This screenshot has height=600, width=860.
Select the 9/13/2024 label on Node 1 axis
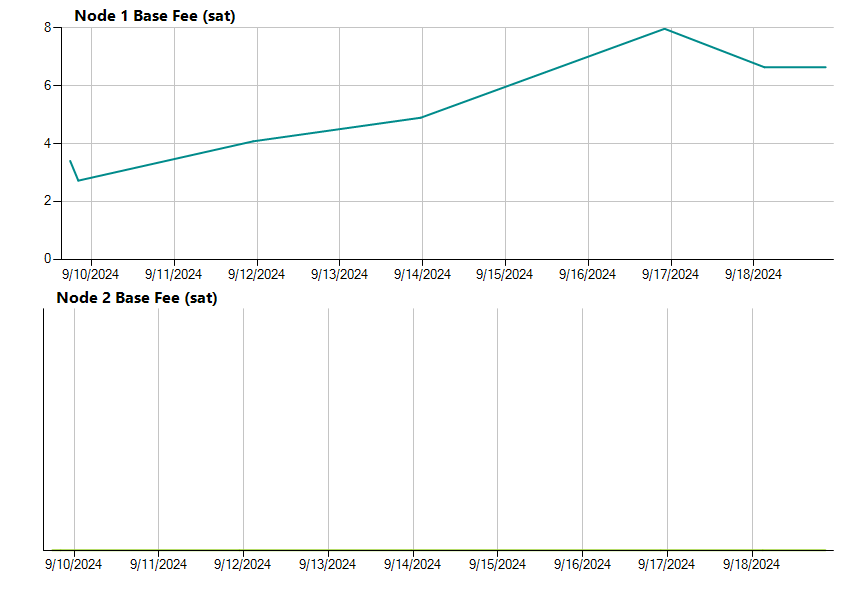(x=339, y=274)
